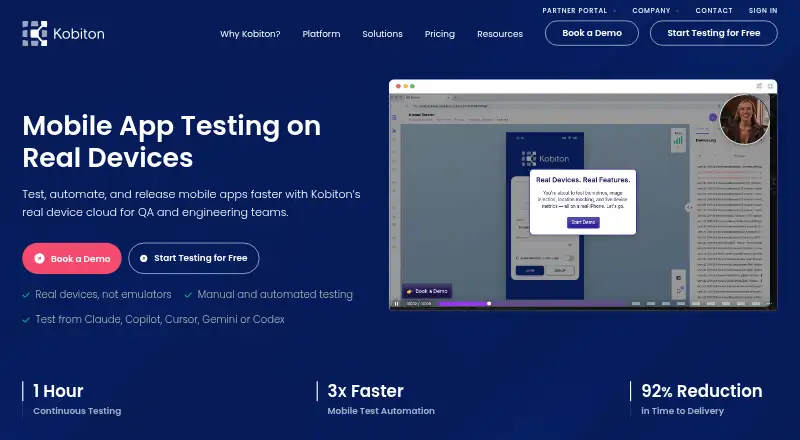Click the signal bars icon in the demo video
Screen dimensions: 800x440
(678, 139)
